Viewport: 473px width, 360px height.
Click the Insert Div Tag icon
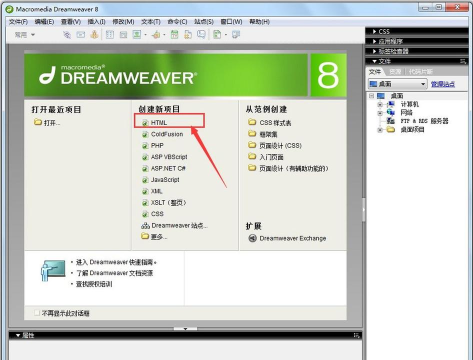pyautogui.click(x=123, y=35)
